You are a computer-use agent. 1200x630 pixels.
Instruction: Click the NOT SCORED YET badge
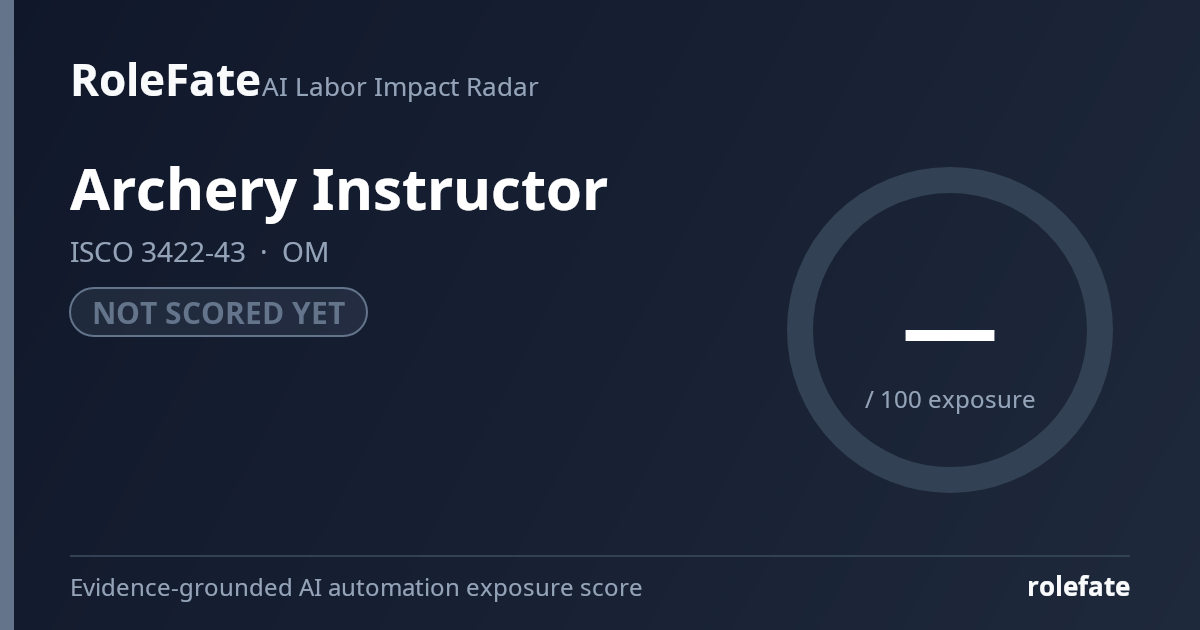pyautogui.click(x=218, y=312)
